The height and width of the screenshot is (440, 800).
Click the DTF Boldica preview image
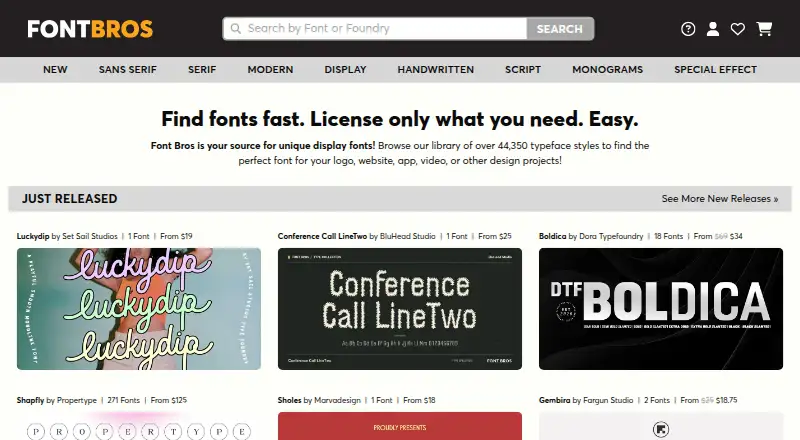click(661, 309)
